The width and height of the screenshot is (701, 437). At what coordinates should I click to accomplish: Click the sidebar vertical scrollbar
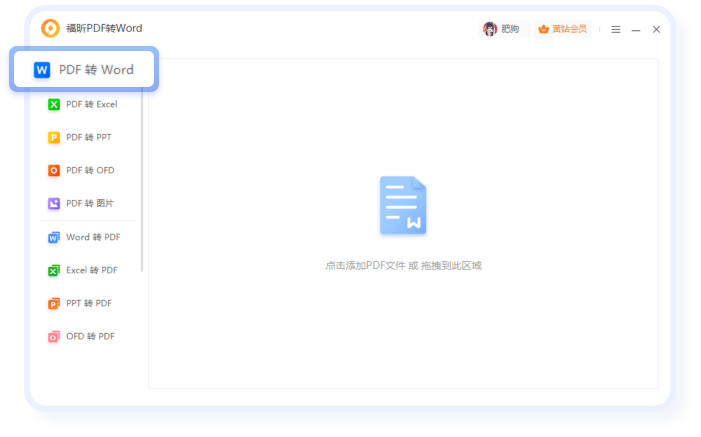click(x=142, y=180)
